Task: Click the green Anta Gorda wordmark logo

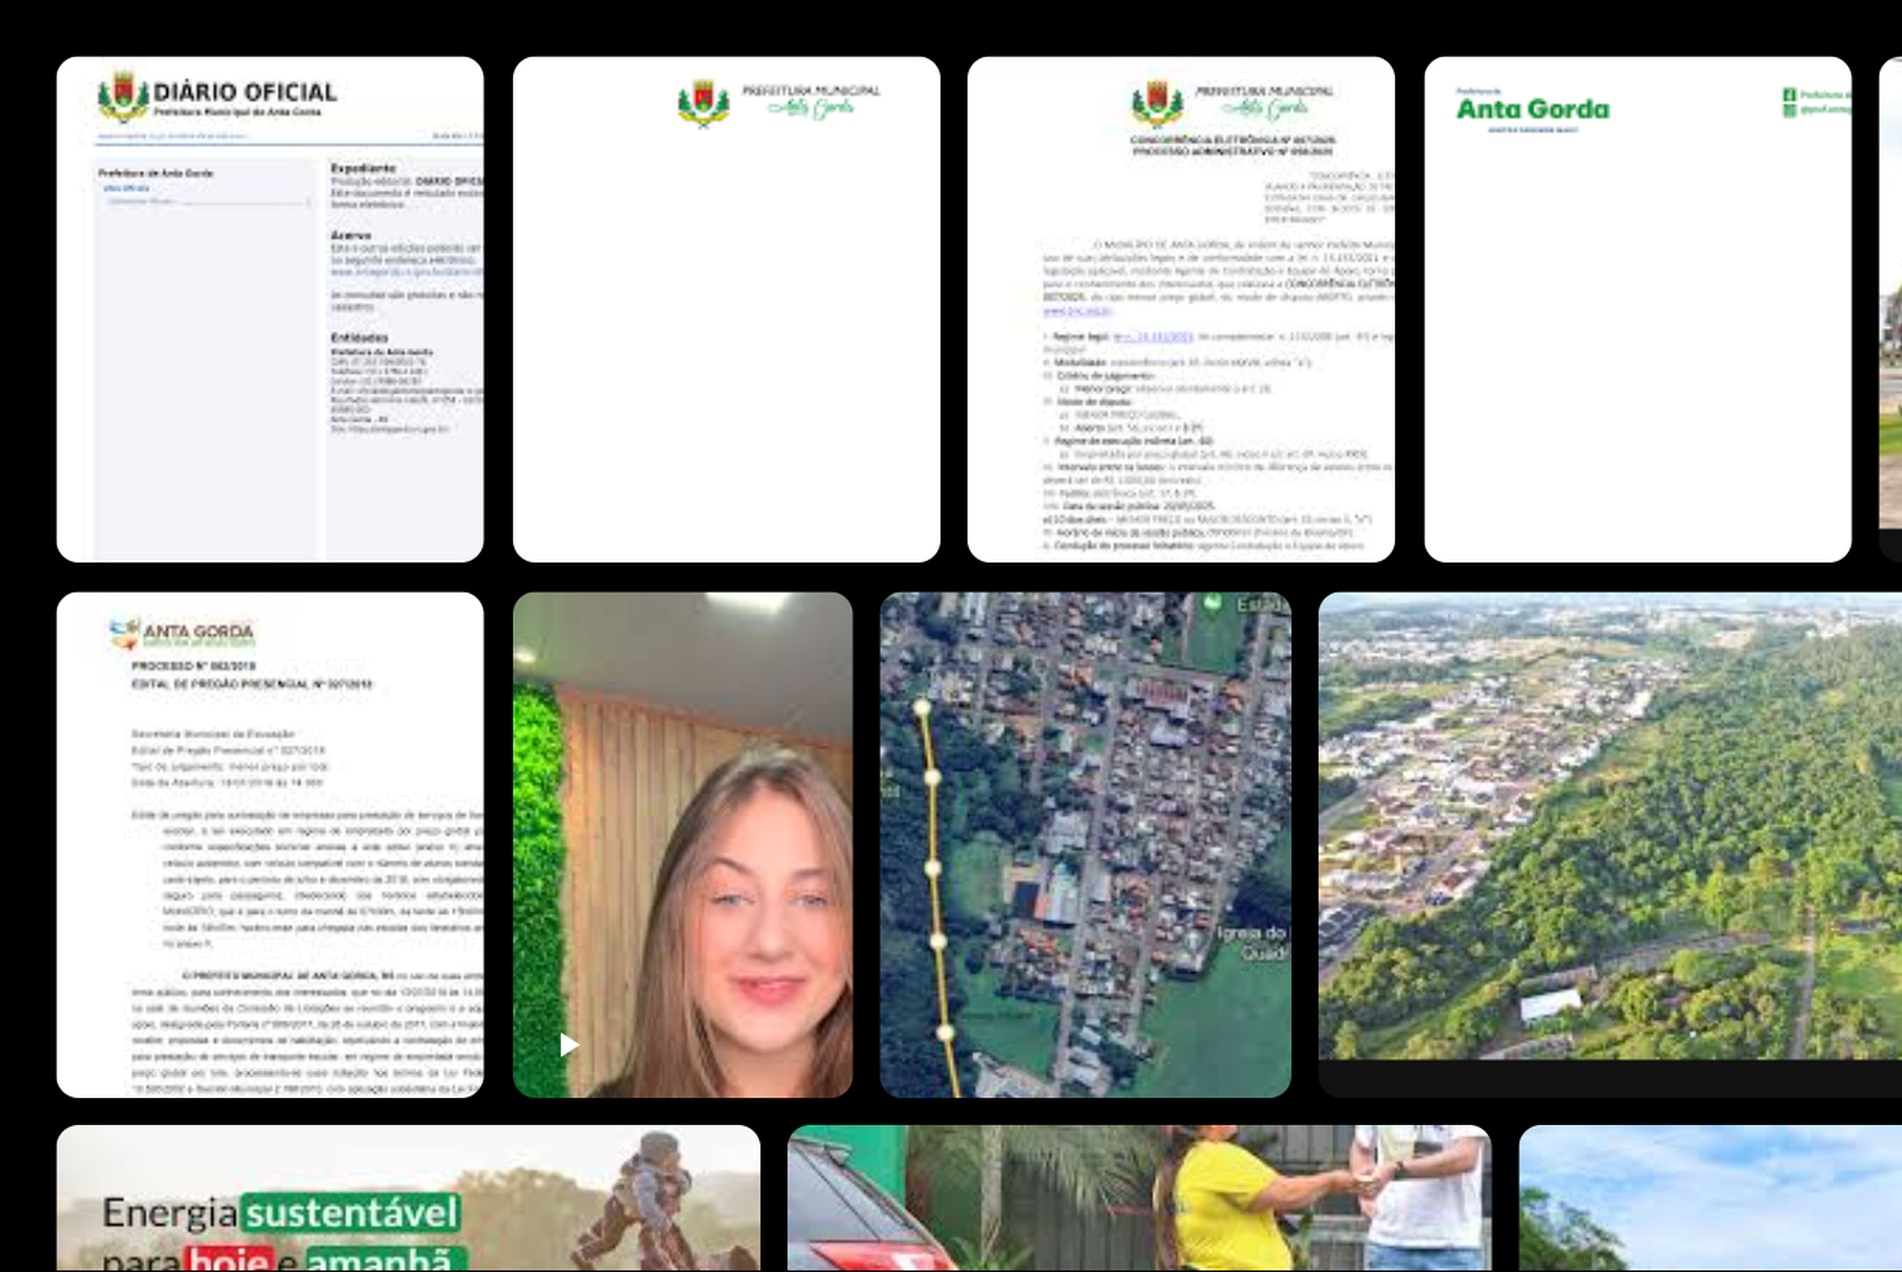Action: click(1532, 109)
